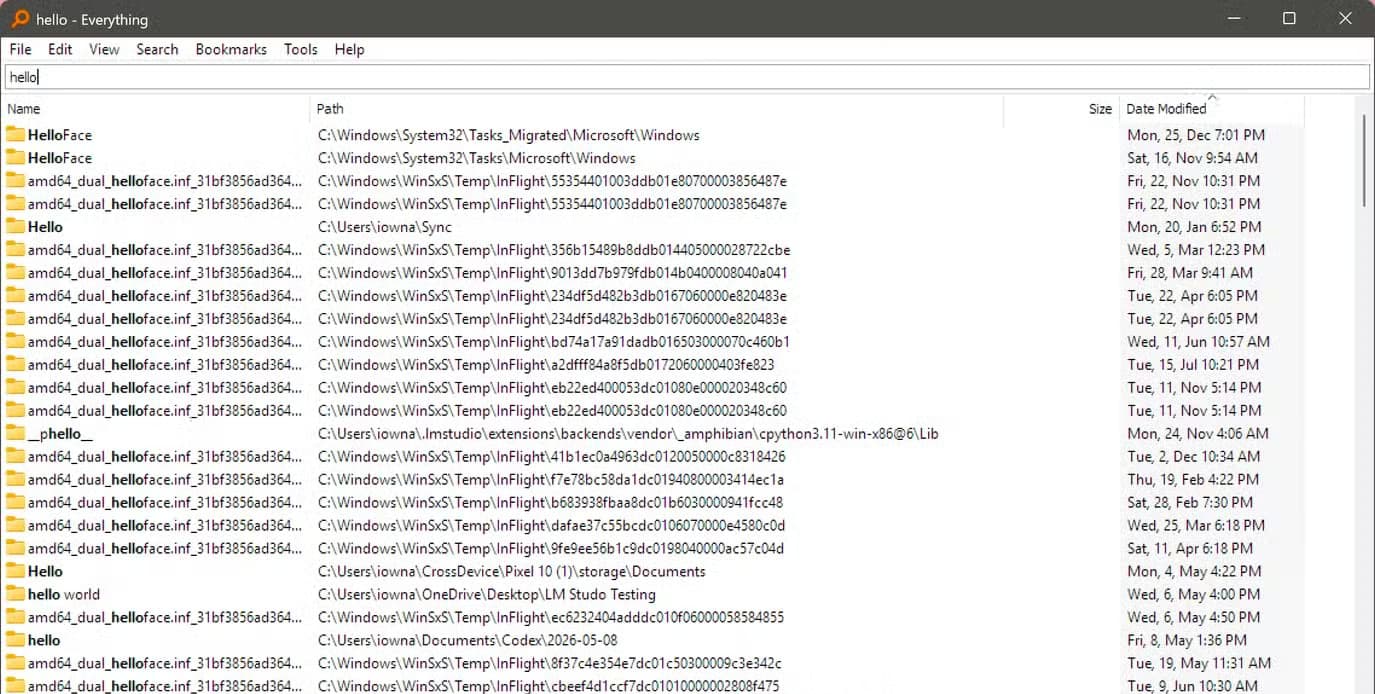Viewport: 1375px width, 694px height.
Task: Click folder icon of row dated Tue, 15, Jul
Action: 15,365
